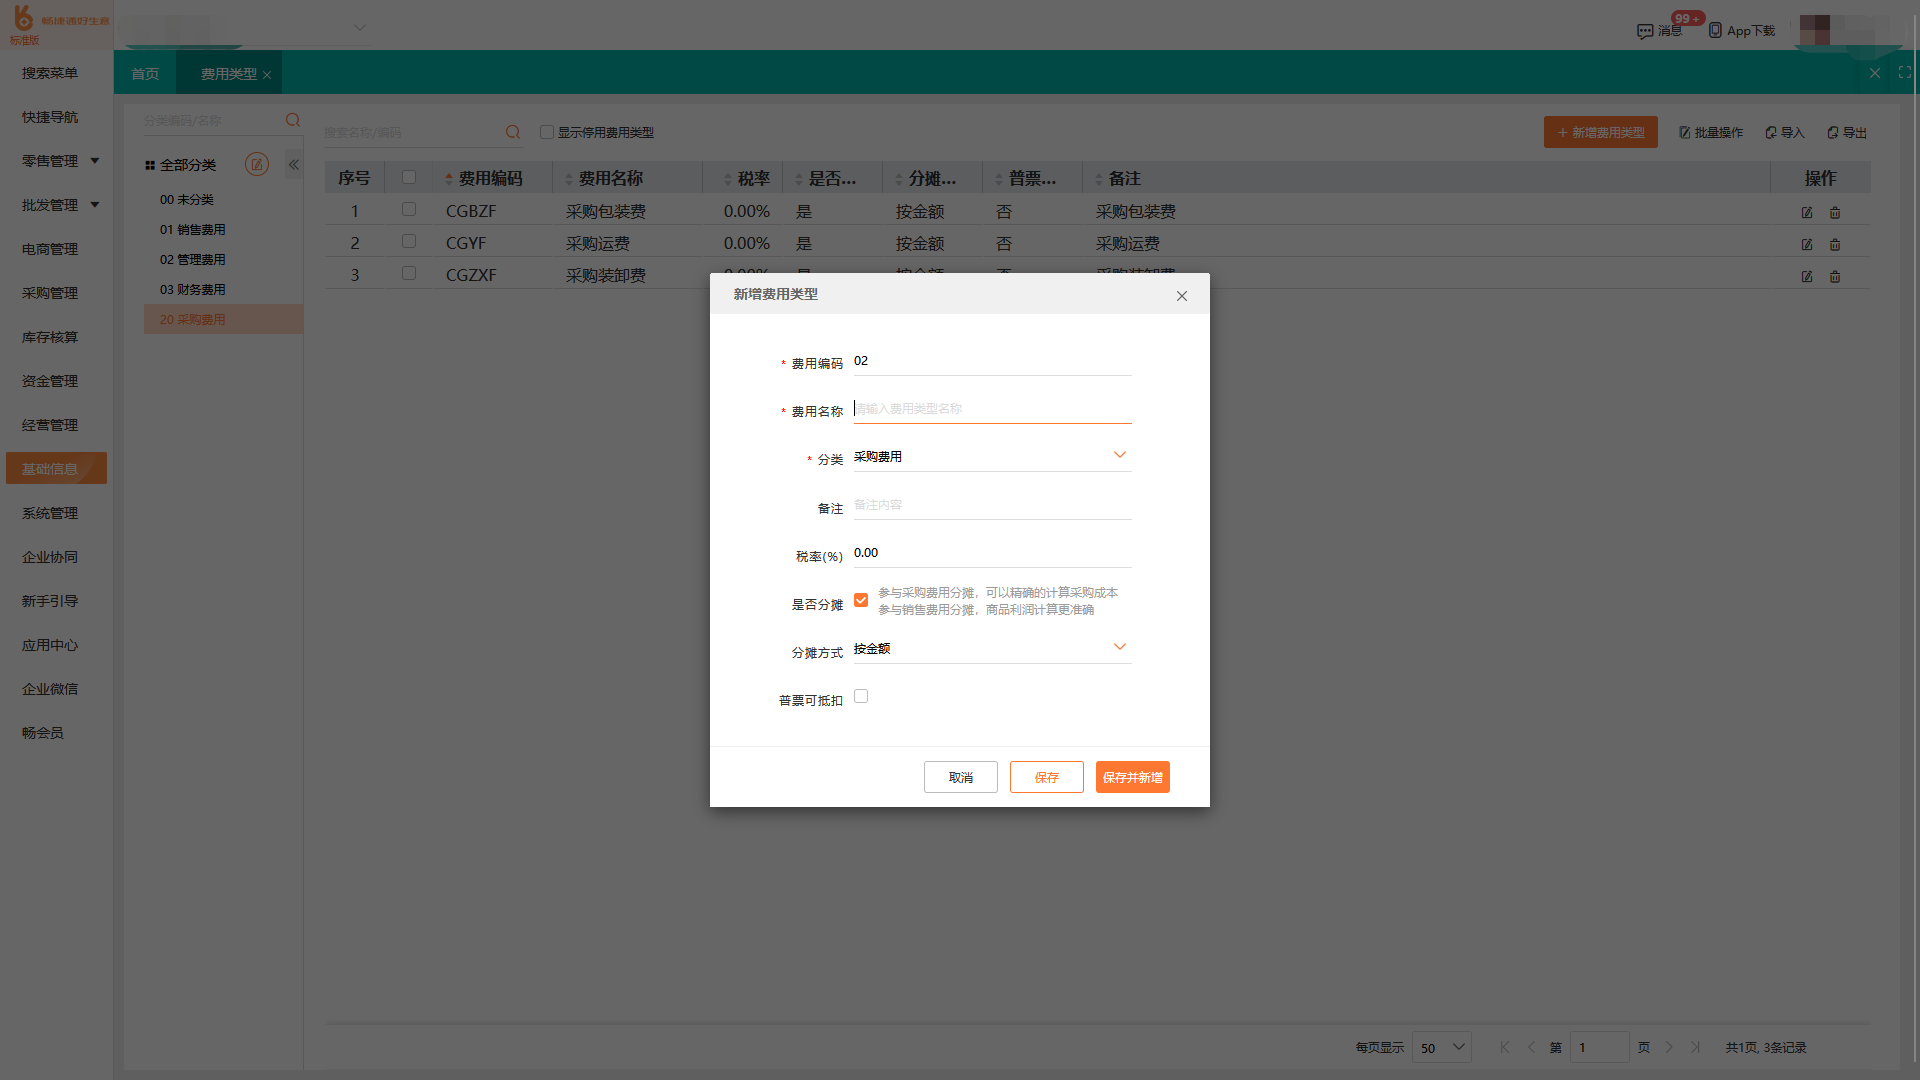This screenshot has width=1920, height=1080.
Task: Switch to 首页 tab
Action: 144,73
